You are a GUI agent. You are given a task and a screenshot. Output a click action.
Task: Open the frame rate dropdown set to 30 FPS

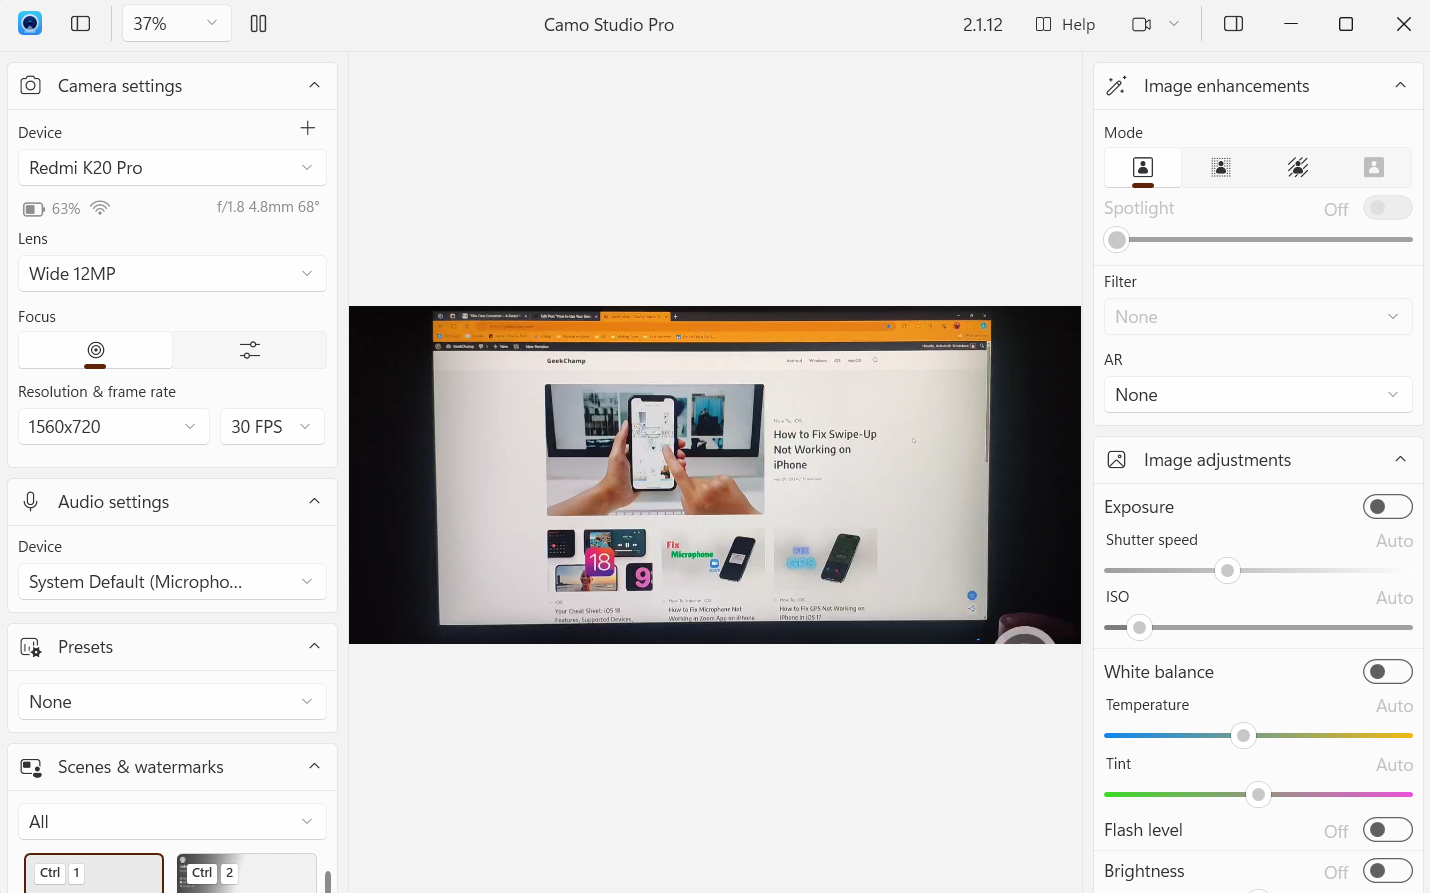pyautogui.click(x=272, y=426)
